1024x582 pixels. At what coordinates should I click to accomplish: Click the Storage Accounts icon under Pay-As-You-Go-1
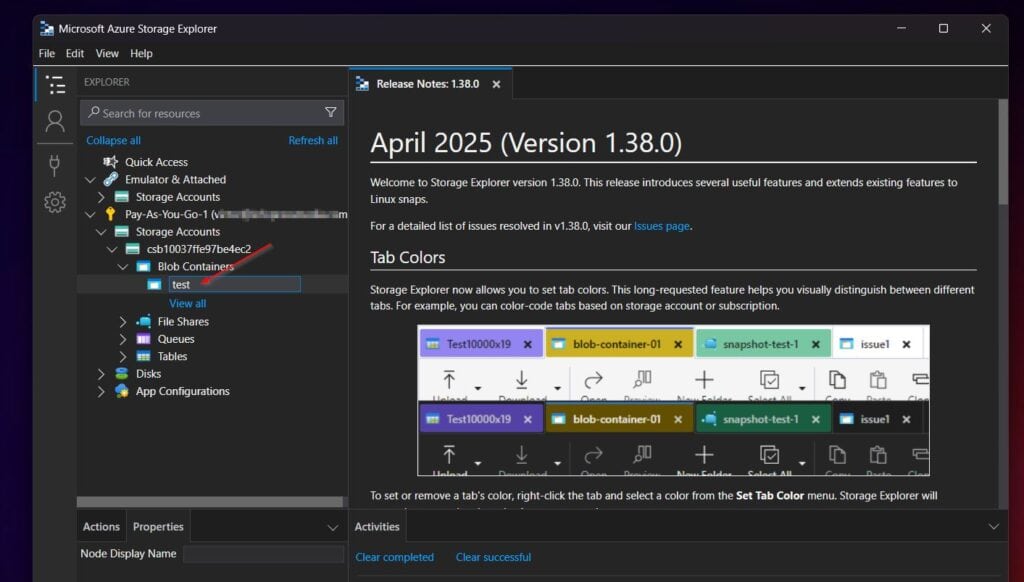coord(121,231)
